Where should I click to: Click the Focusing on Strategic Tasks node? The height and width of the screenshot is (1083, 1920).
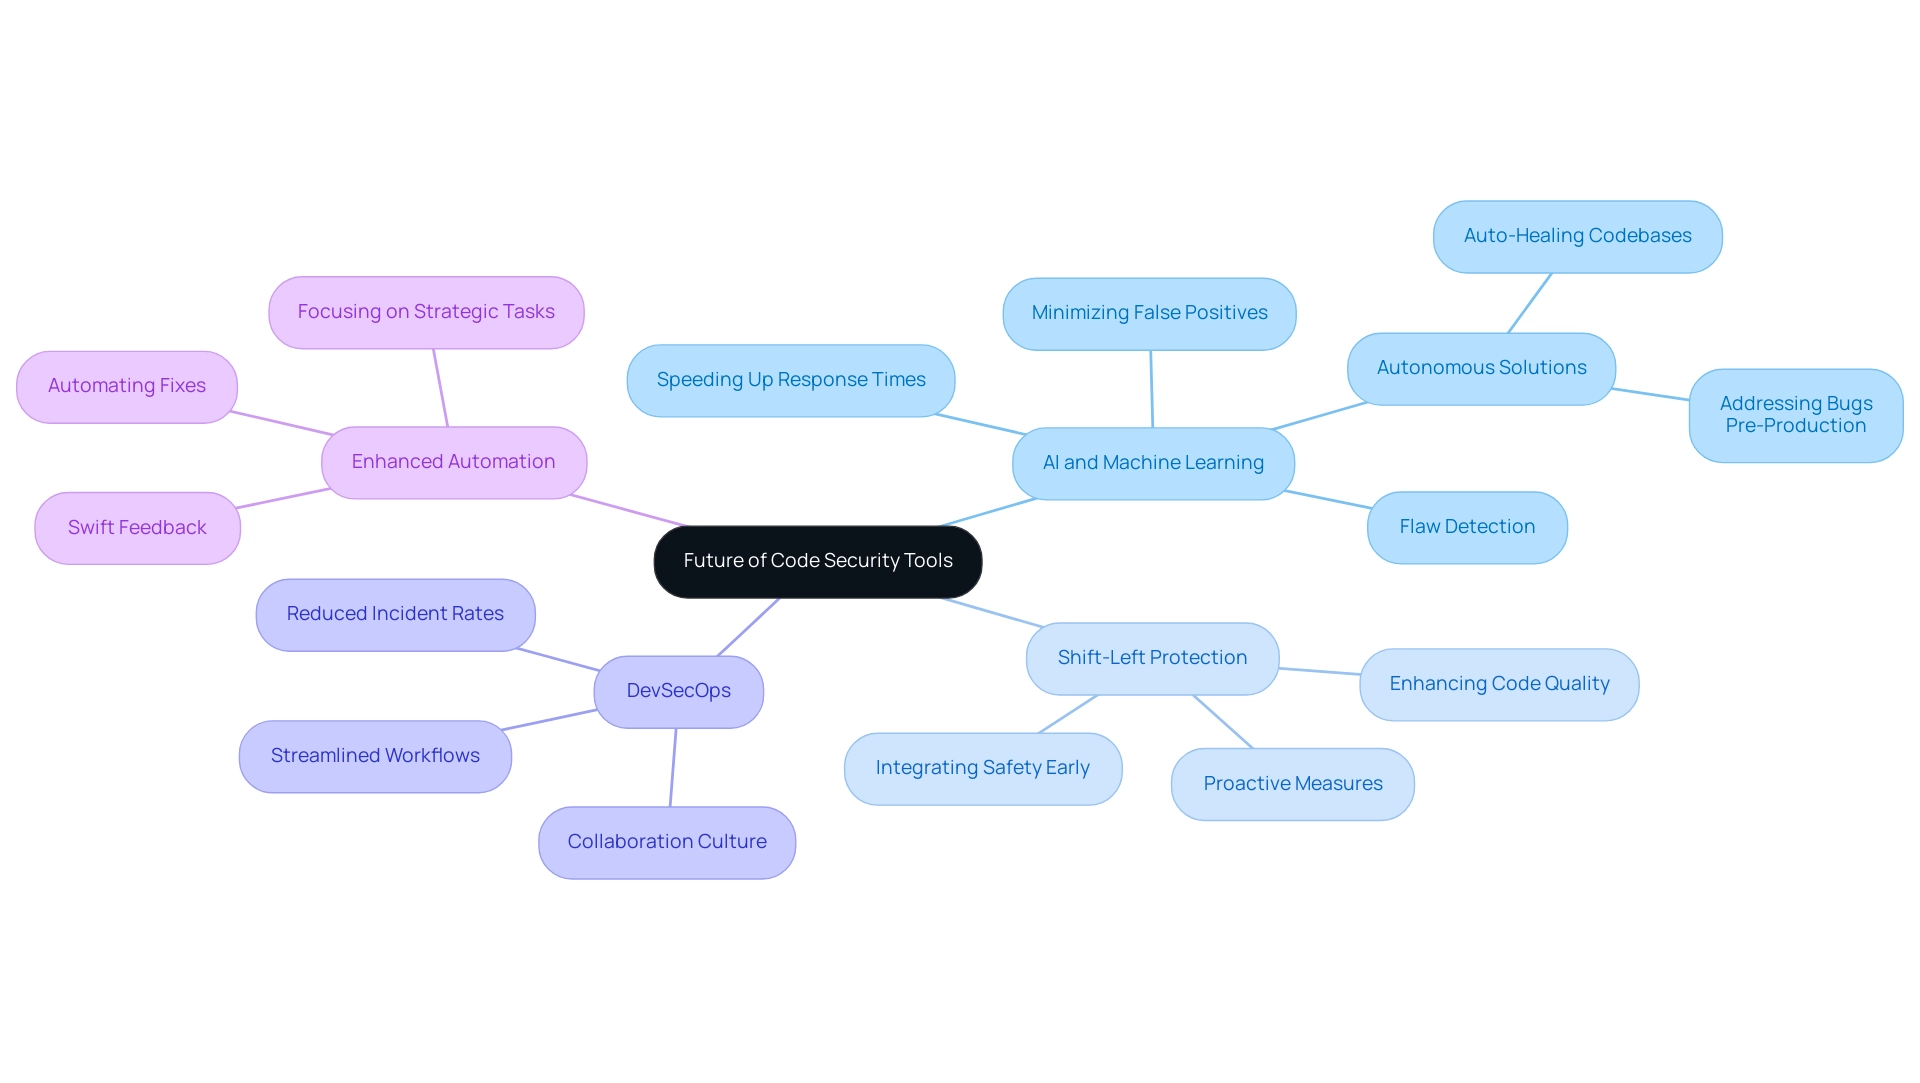[427, 310]
